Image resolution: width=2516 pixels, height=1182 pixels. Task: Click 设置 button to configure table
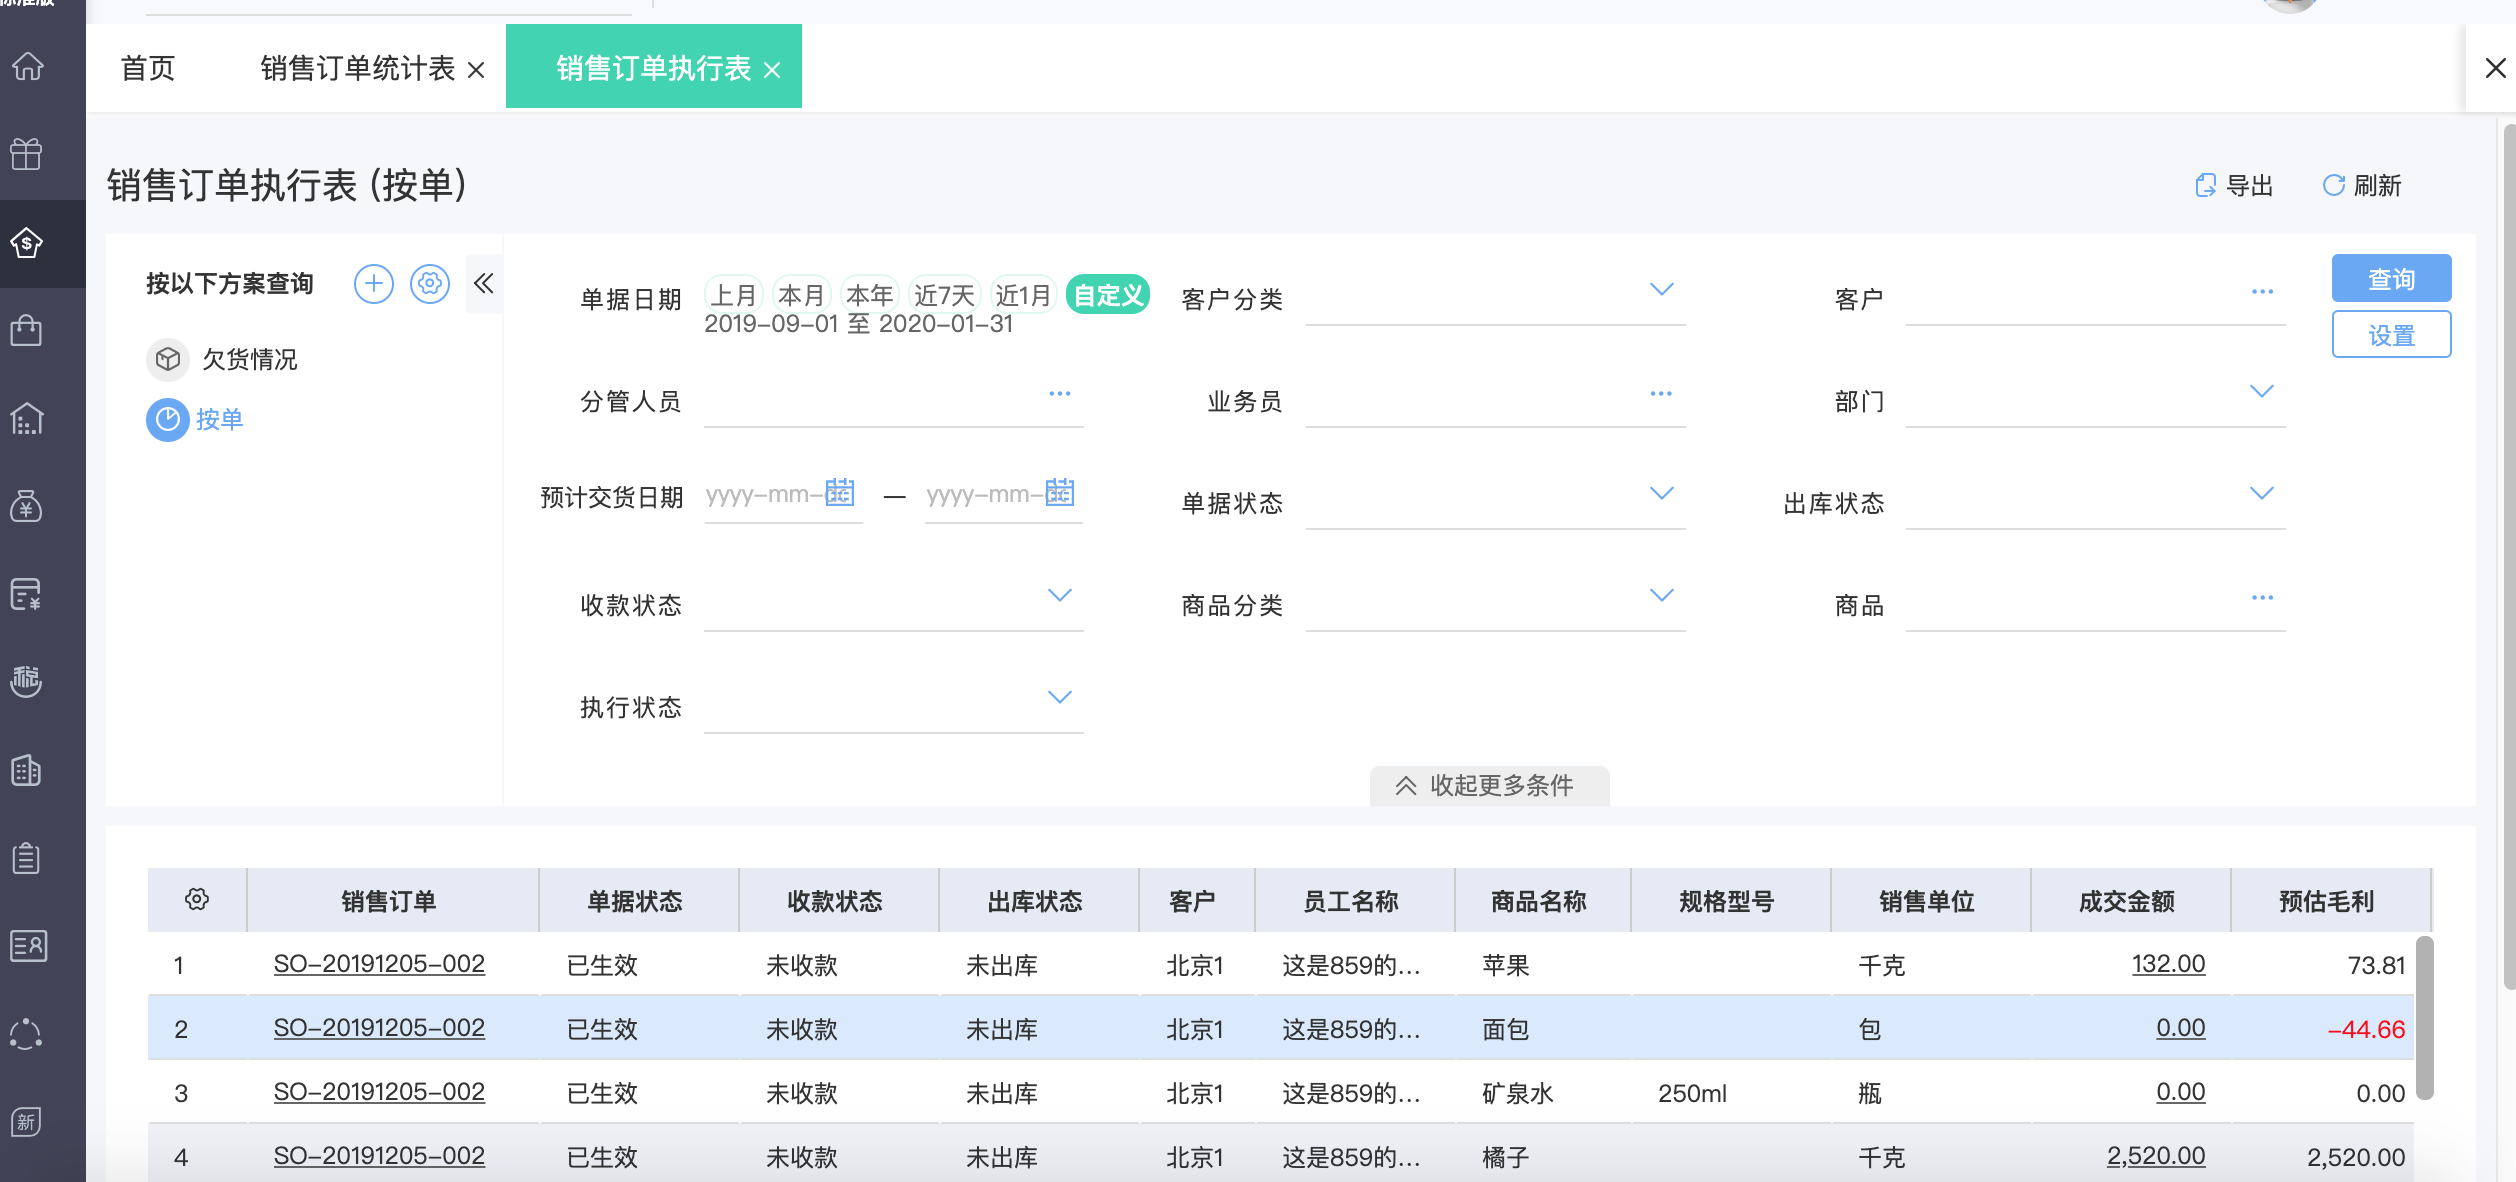pos(2392,335)
